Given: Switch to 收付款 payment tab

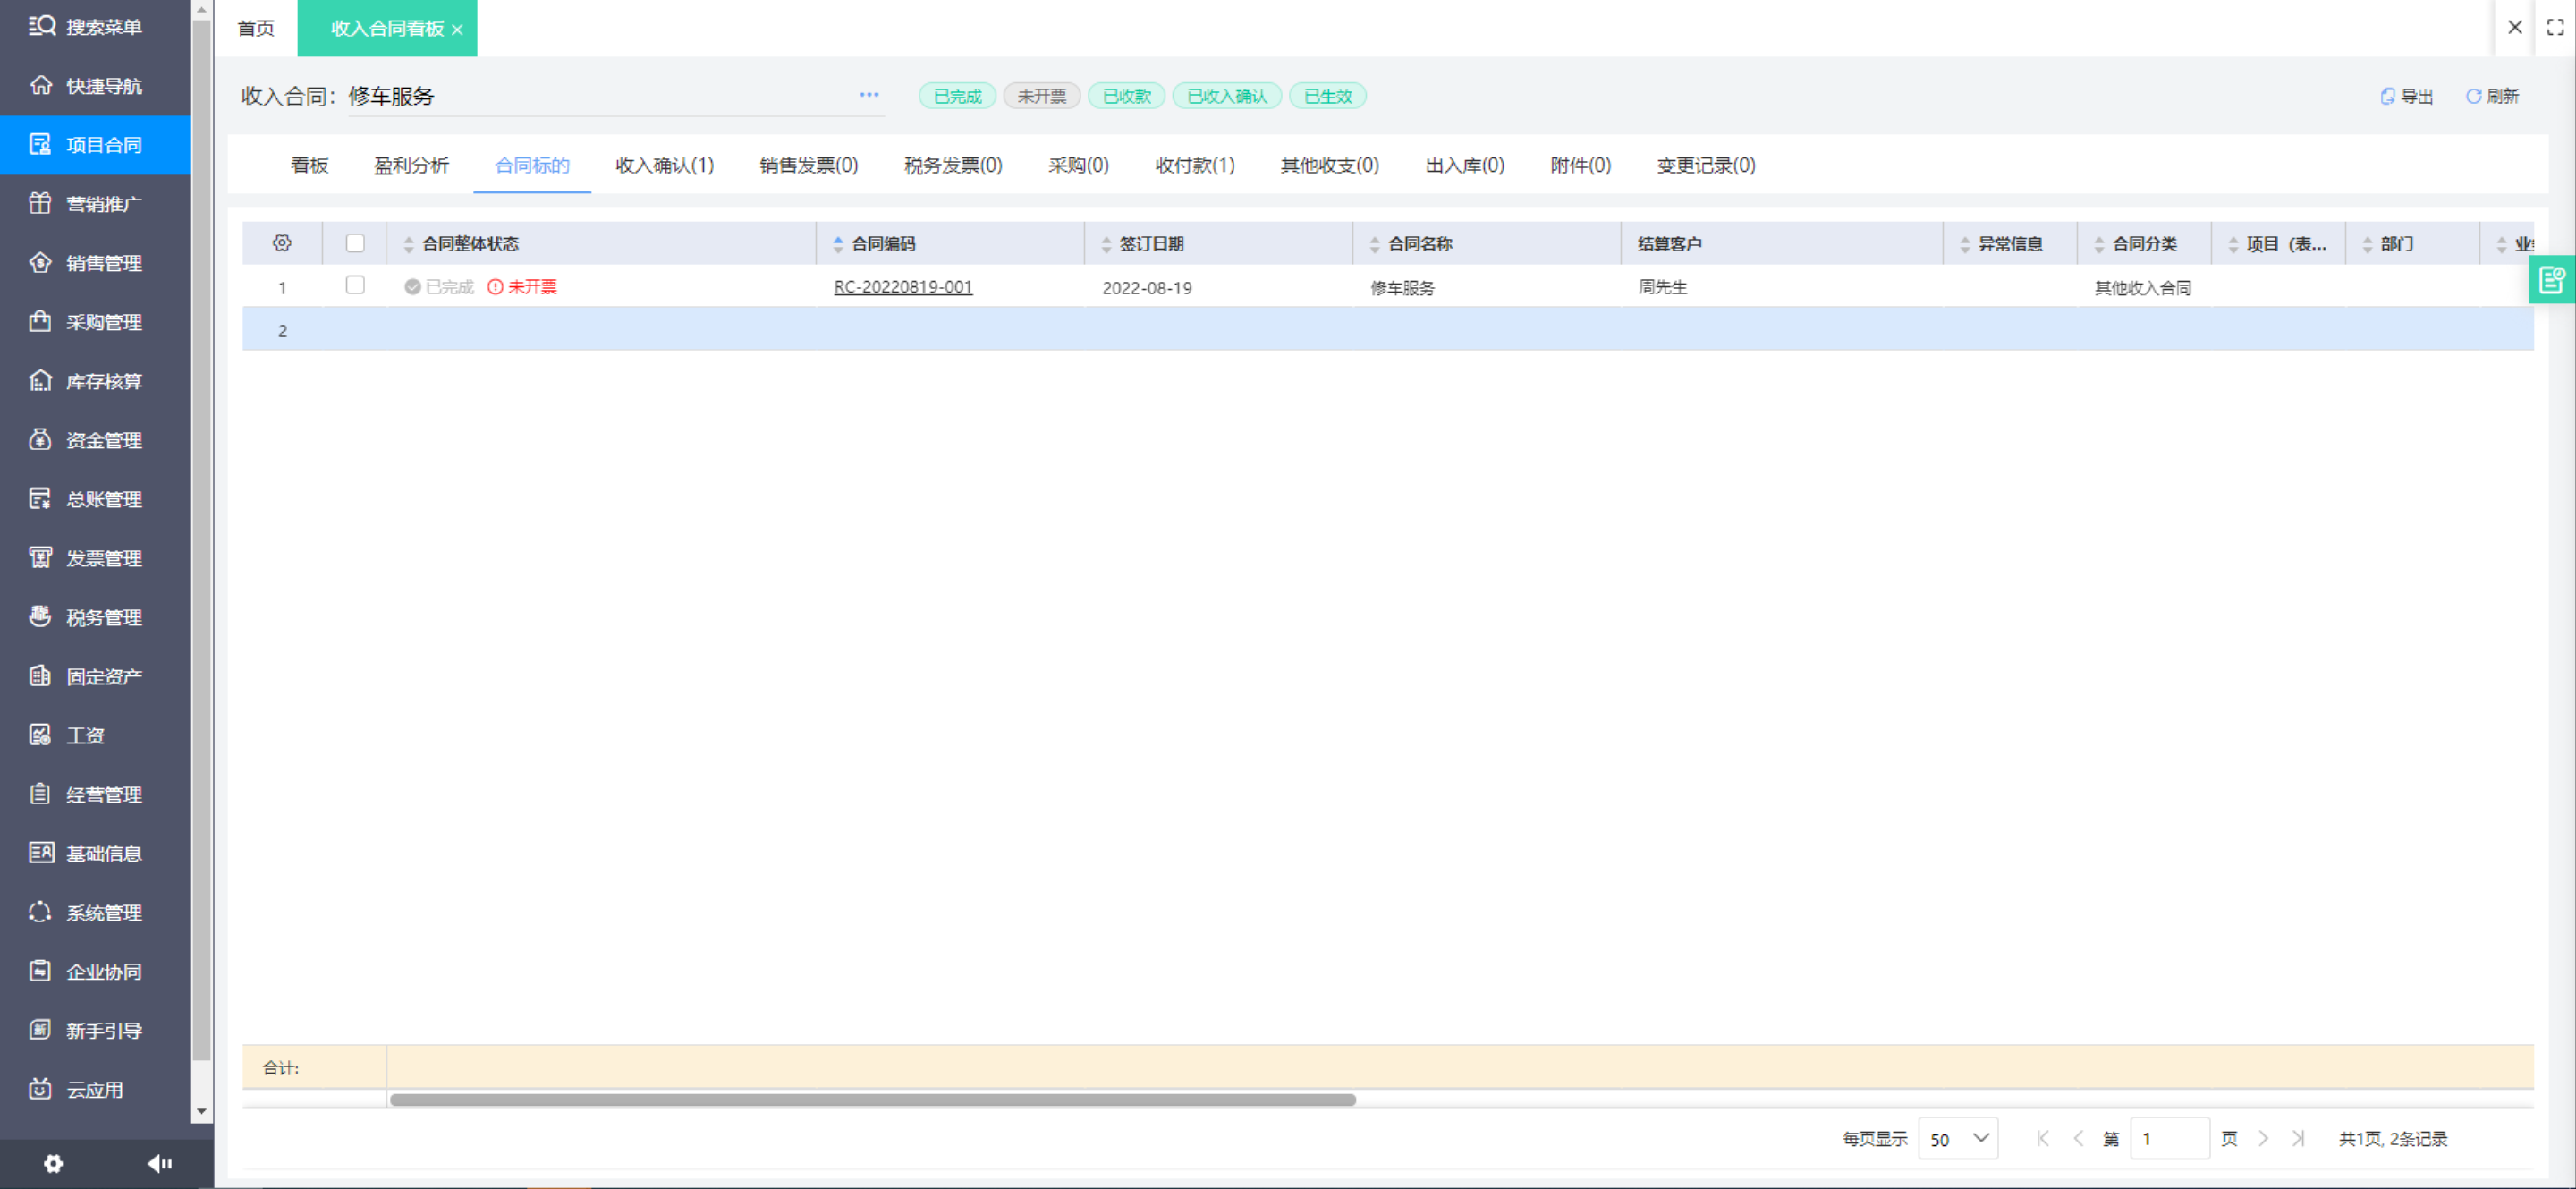Looking at the screenshot, I should (x=1194, y=165).
